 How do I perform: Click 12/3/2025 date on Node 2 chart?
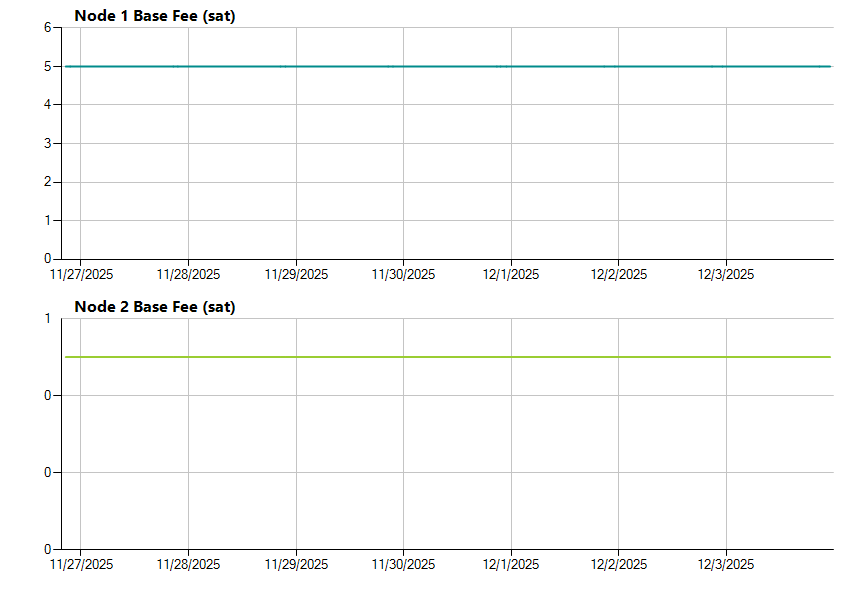pos(726,565)
